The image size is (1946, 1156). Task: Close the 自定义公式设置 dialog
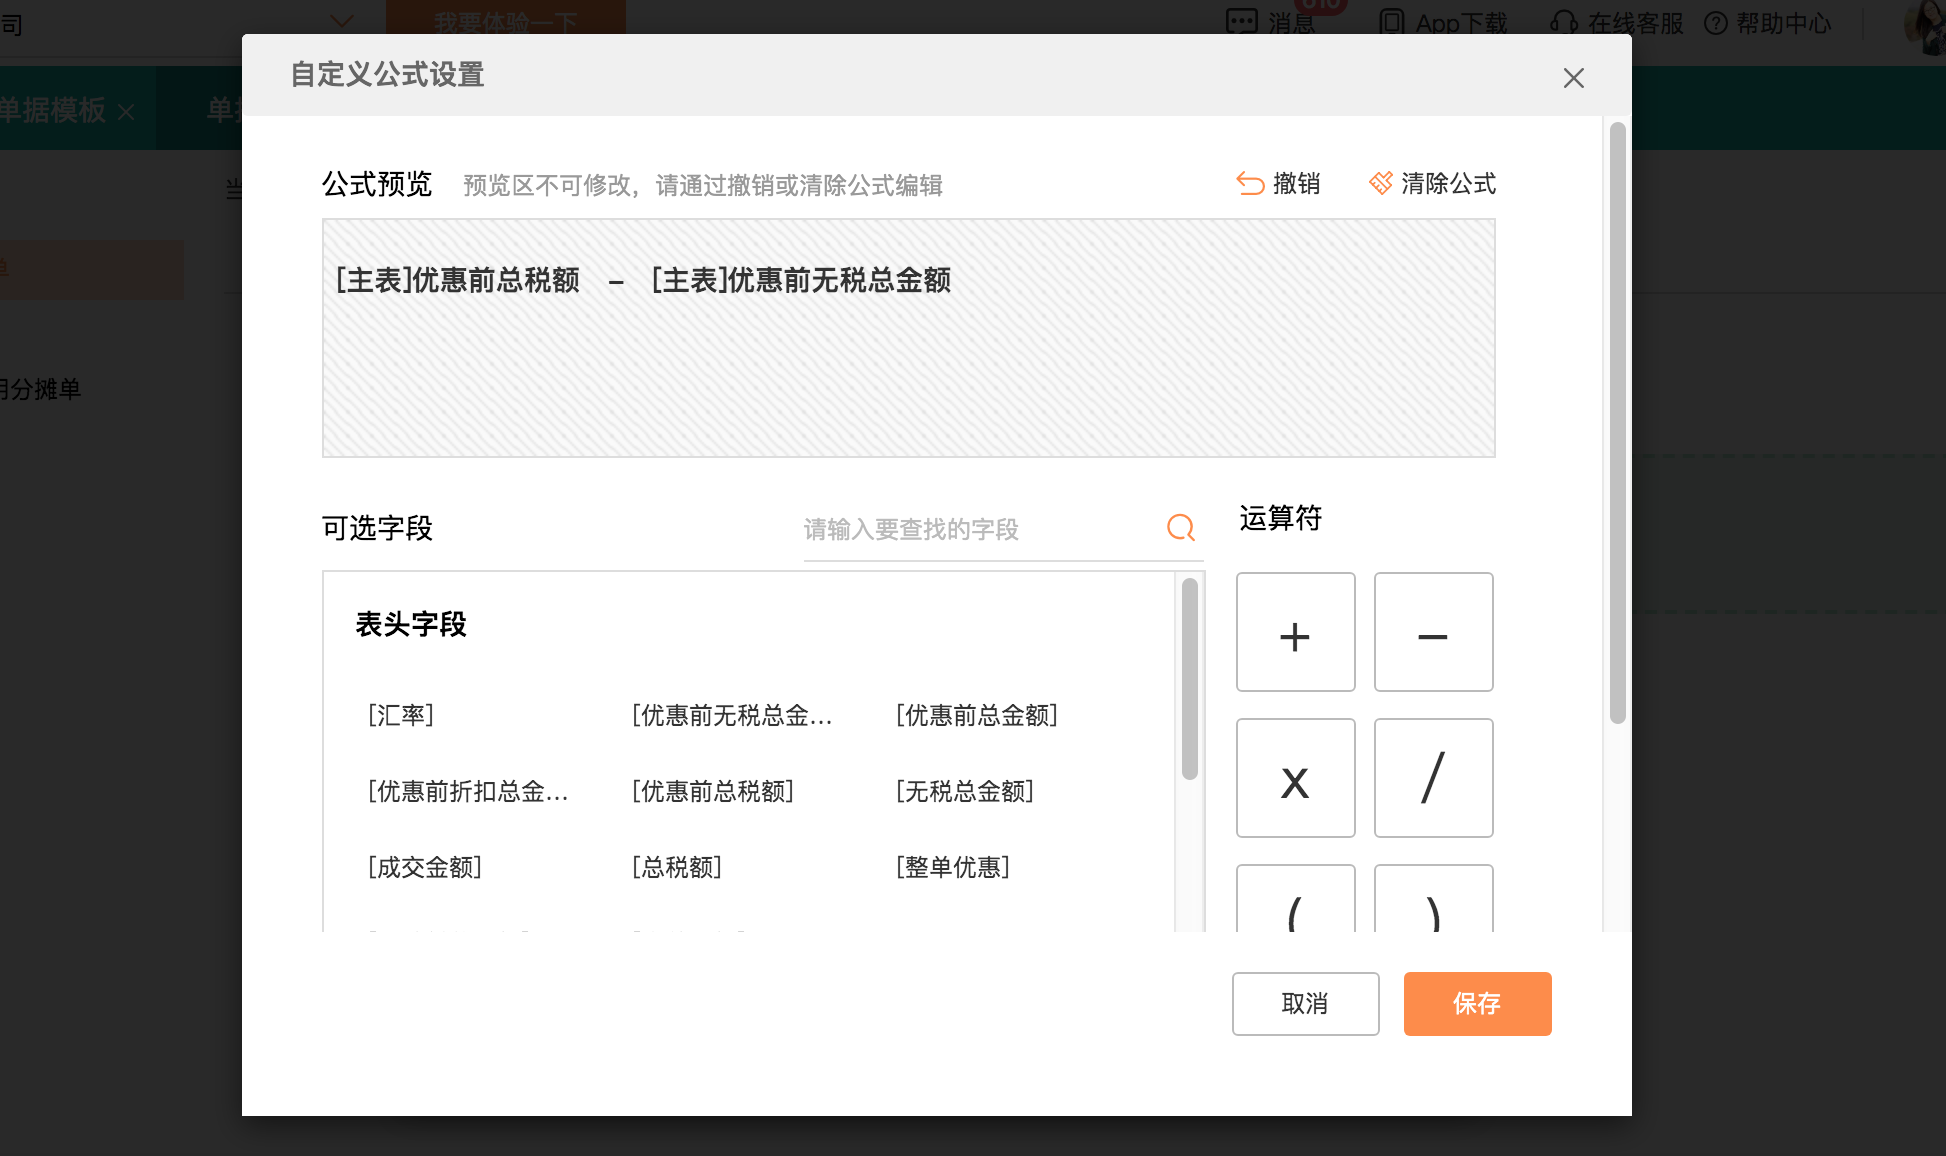click(1572, 77)
